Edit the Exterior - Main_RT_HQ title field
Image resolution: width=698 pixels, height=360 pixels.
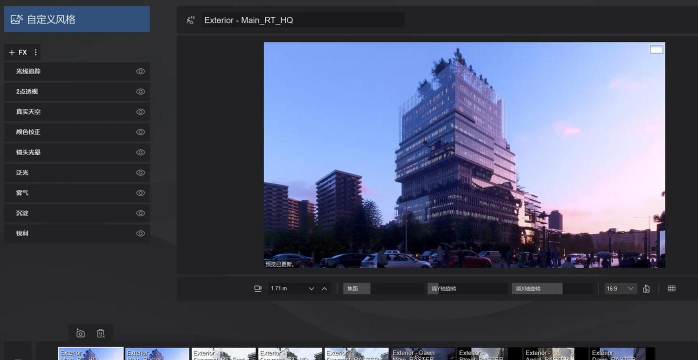coord(303,20)
